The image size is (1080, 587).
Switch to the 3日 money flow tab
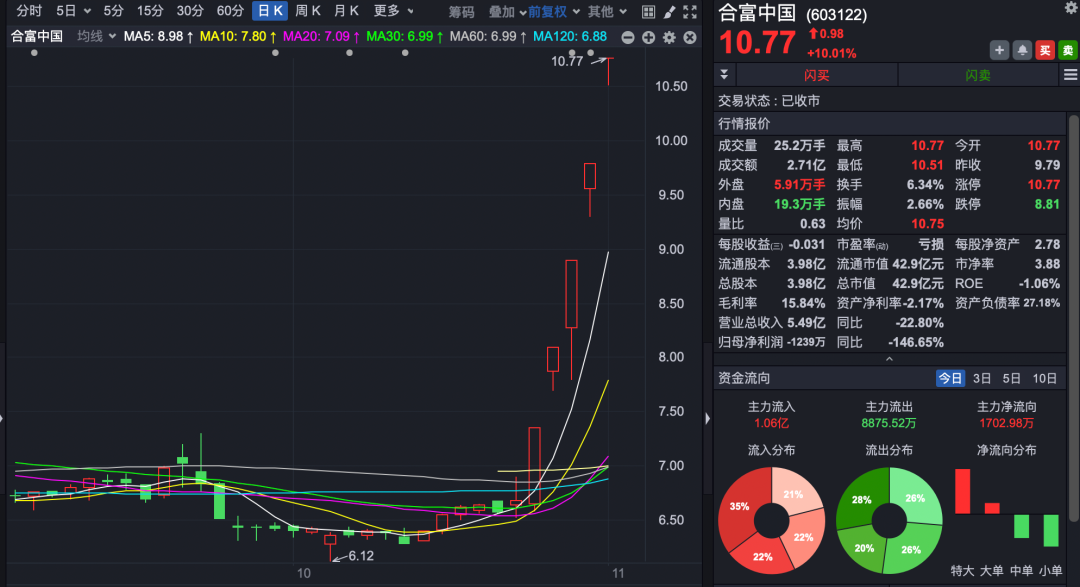point(981,378)
